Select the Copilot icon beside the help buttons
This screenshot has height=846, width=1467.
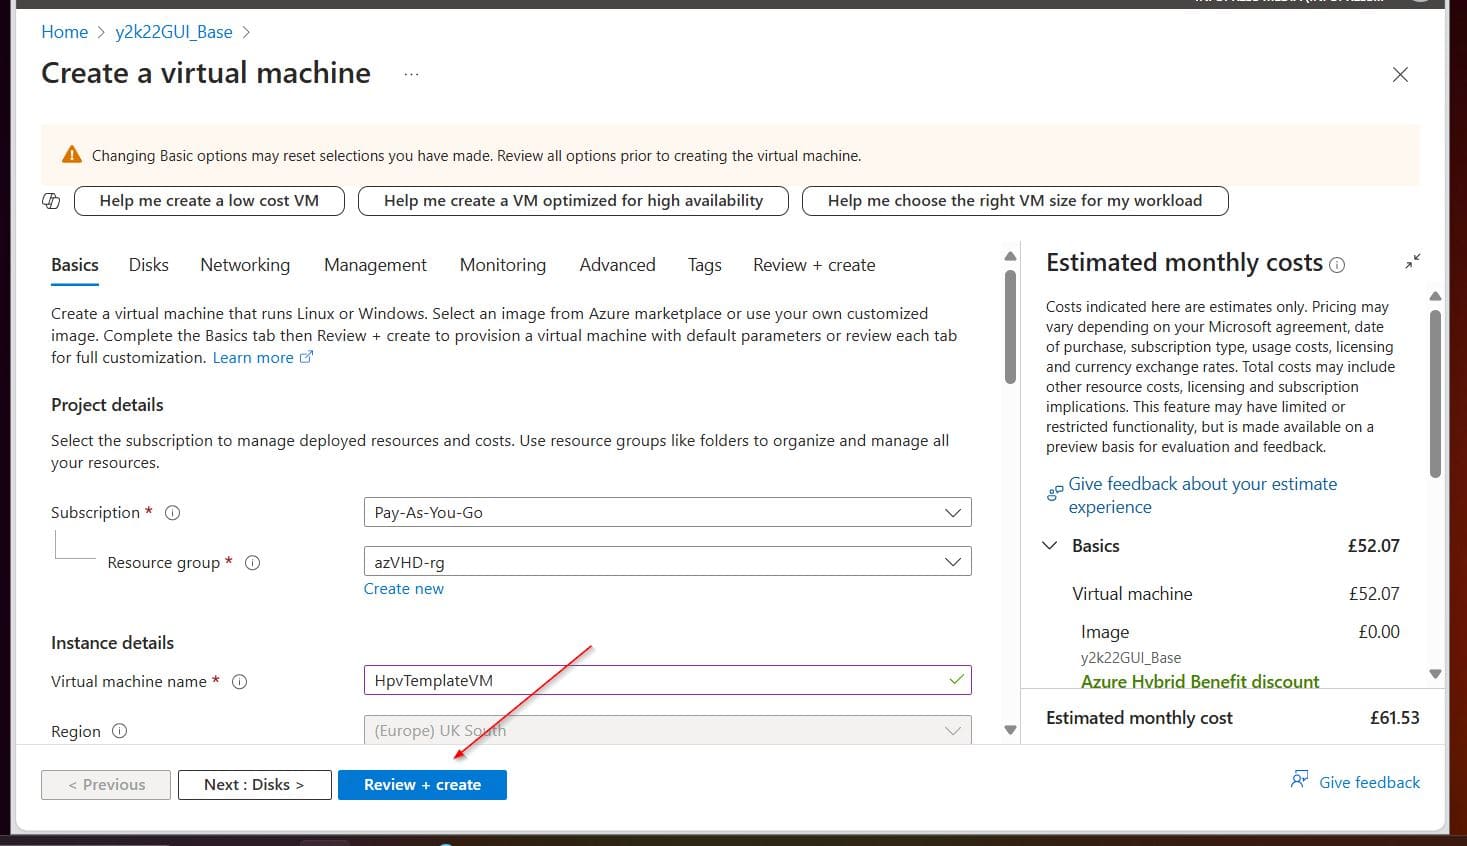(51, 200)
